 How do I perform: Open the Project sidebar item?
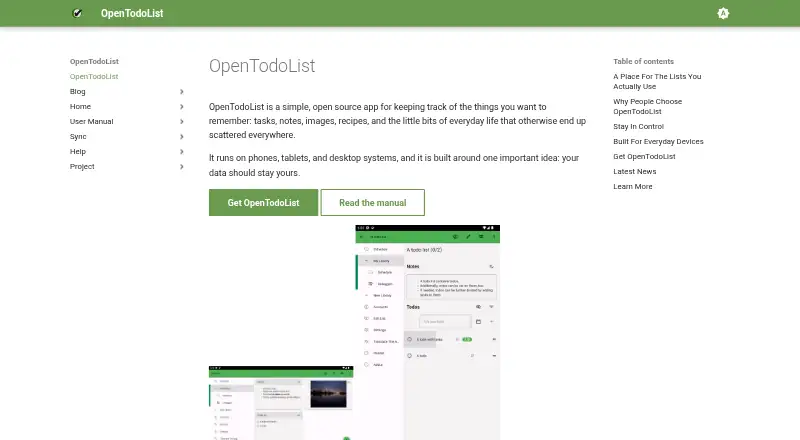tap(82, 166)
